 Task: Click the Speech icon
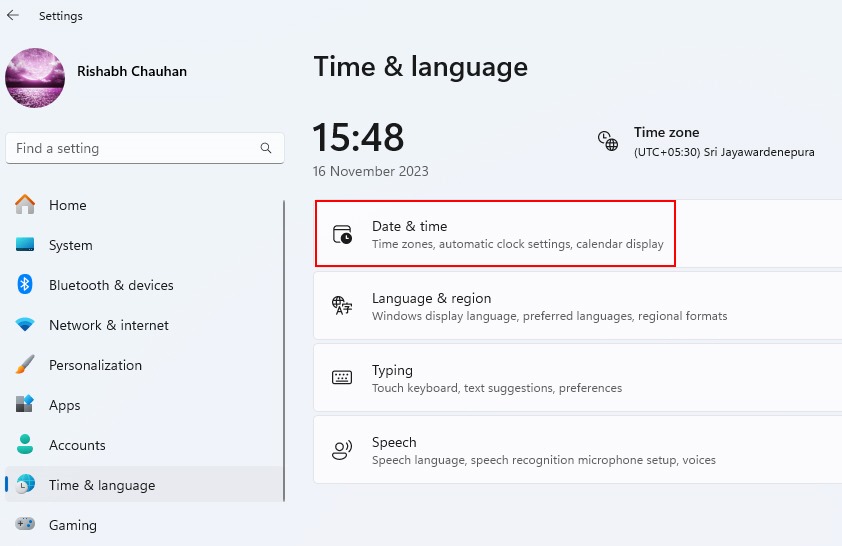342,450
